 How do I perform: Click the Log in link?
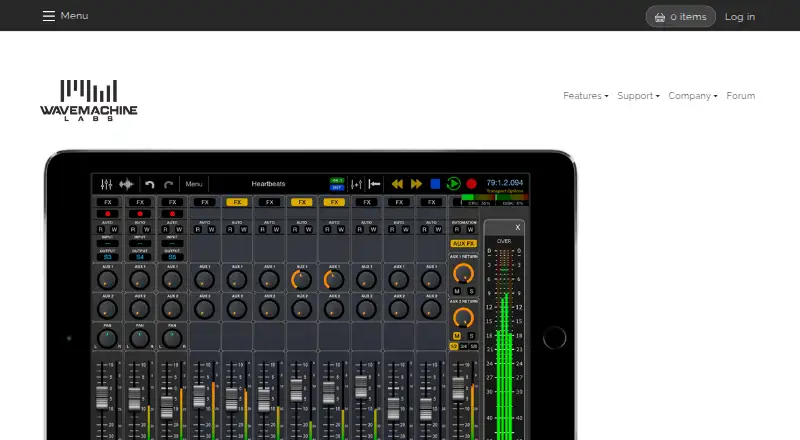pyautogui.click(x=740, y=16)
